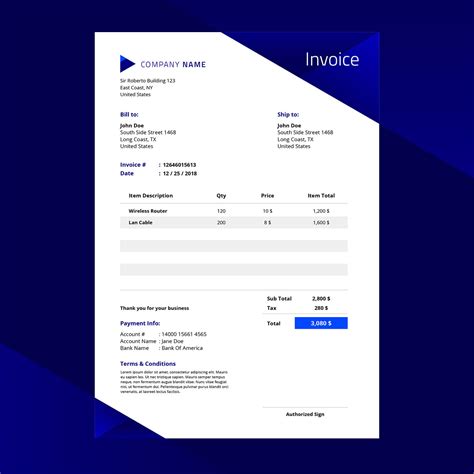The height and width of the screenshot is (474, 474).
Task: Click the quantity 200 for Lan Cable
Action: coord(221,222)
